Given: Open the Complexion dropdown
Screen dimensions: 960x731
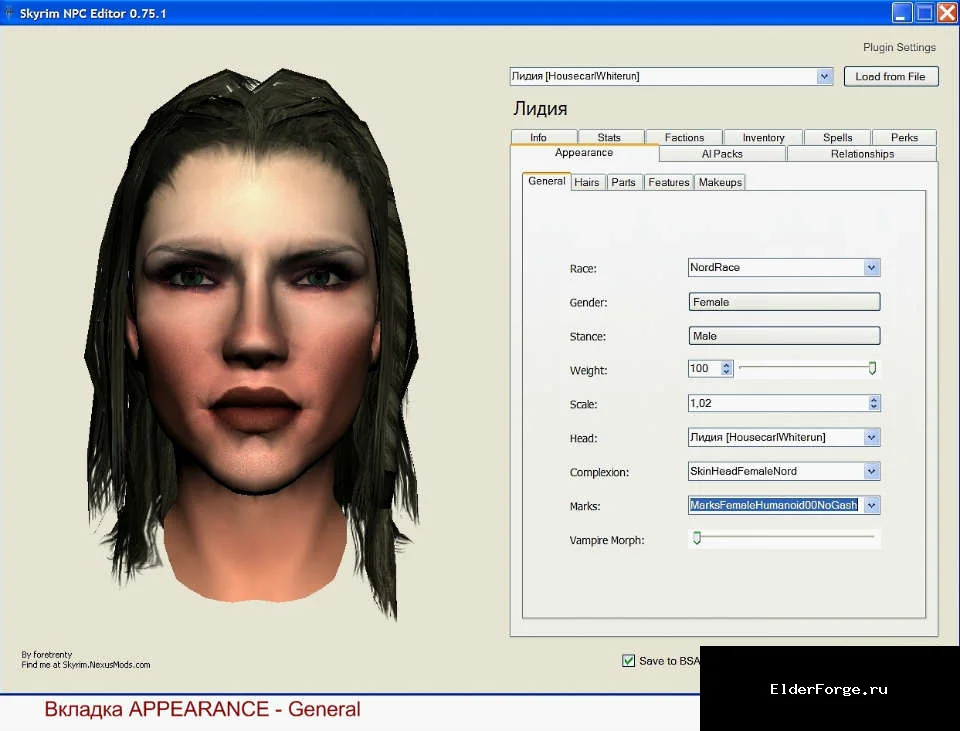Looking at the screenshot, I should coord(871,471).
